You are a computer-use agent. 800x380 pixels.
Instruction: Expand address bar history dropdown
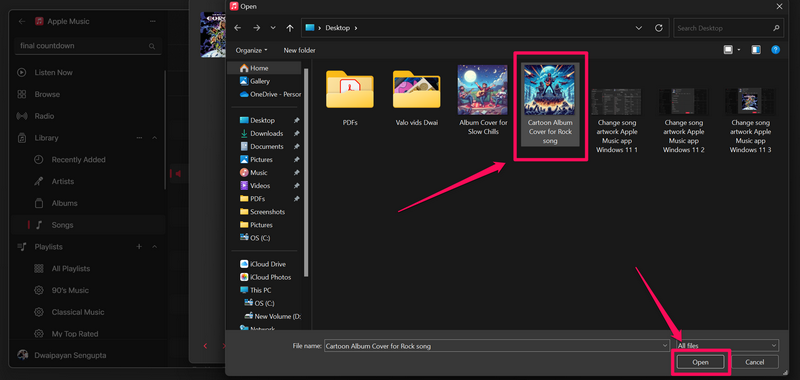(639, 28)
